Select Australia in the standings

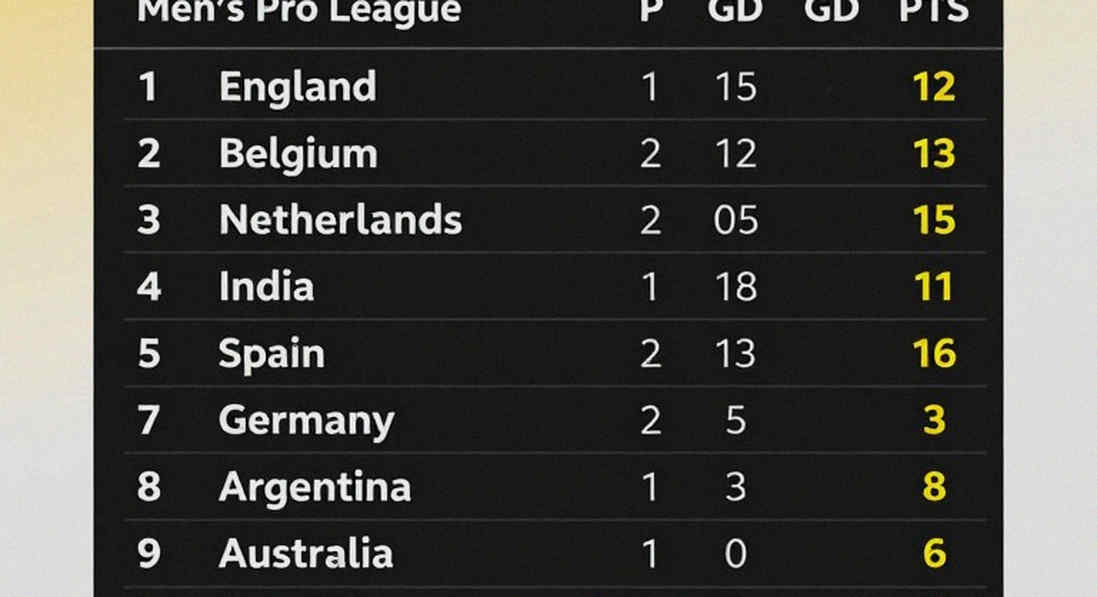[x=306, y=553]
